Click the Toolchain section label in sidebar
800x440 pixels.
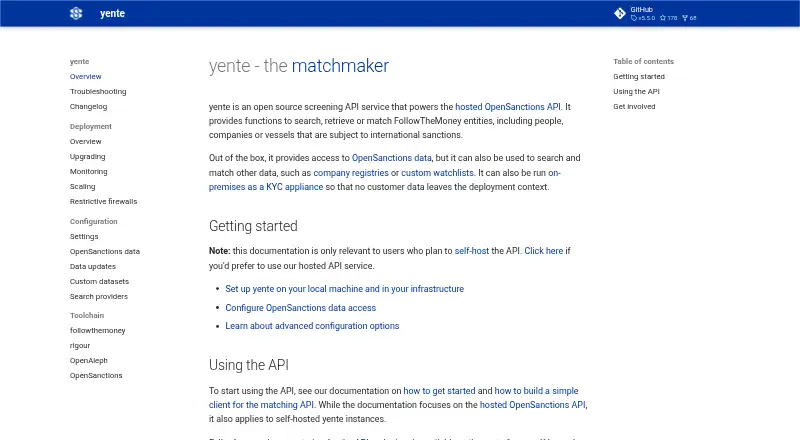(x=87, y=315)
